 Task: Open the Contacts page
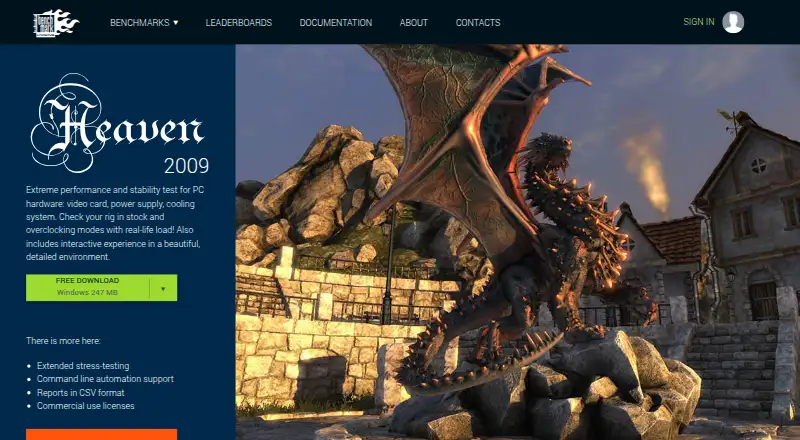(478, 22)
